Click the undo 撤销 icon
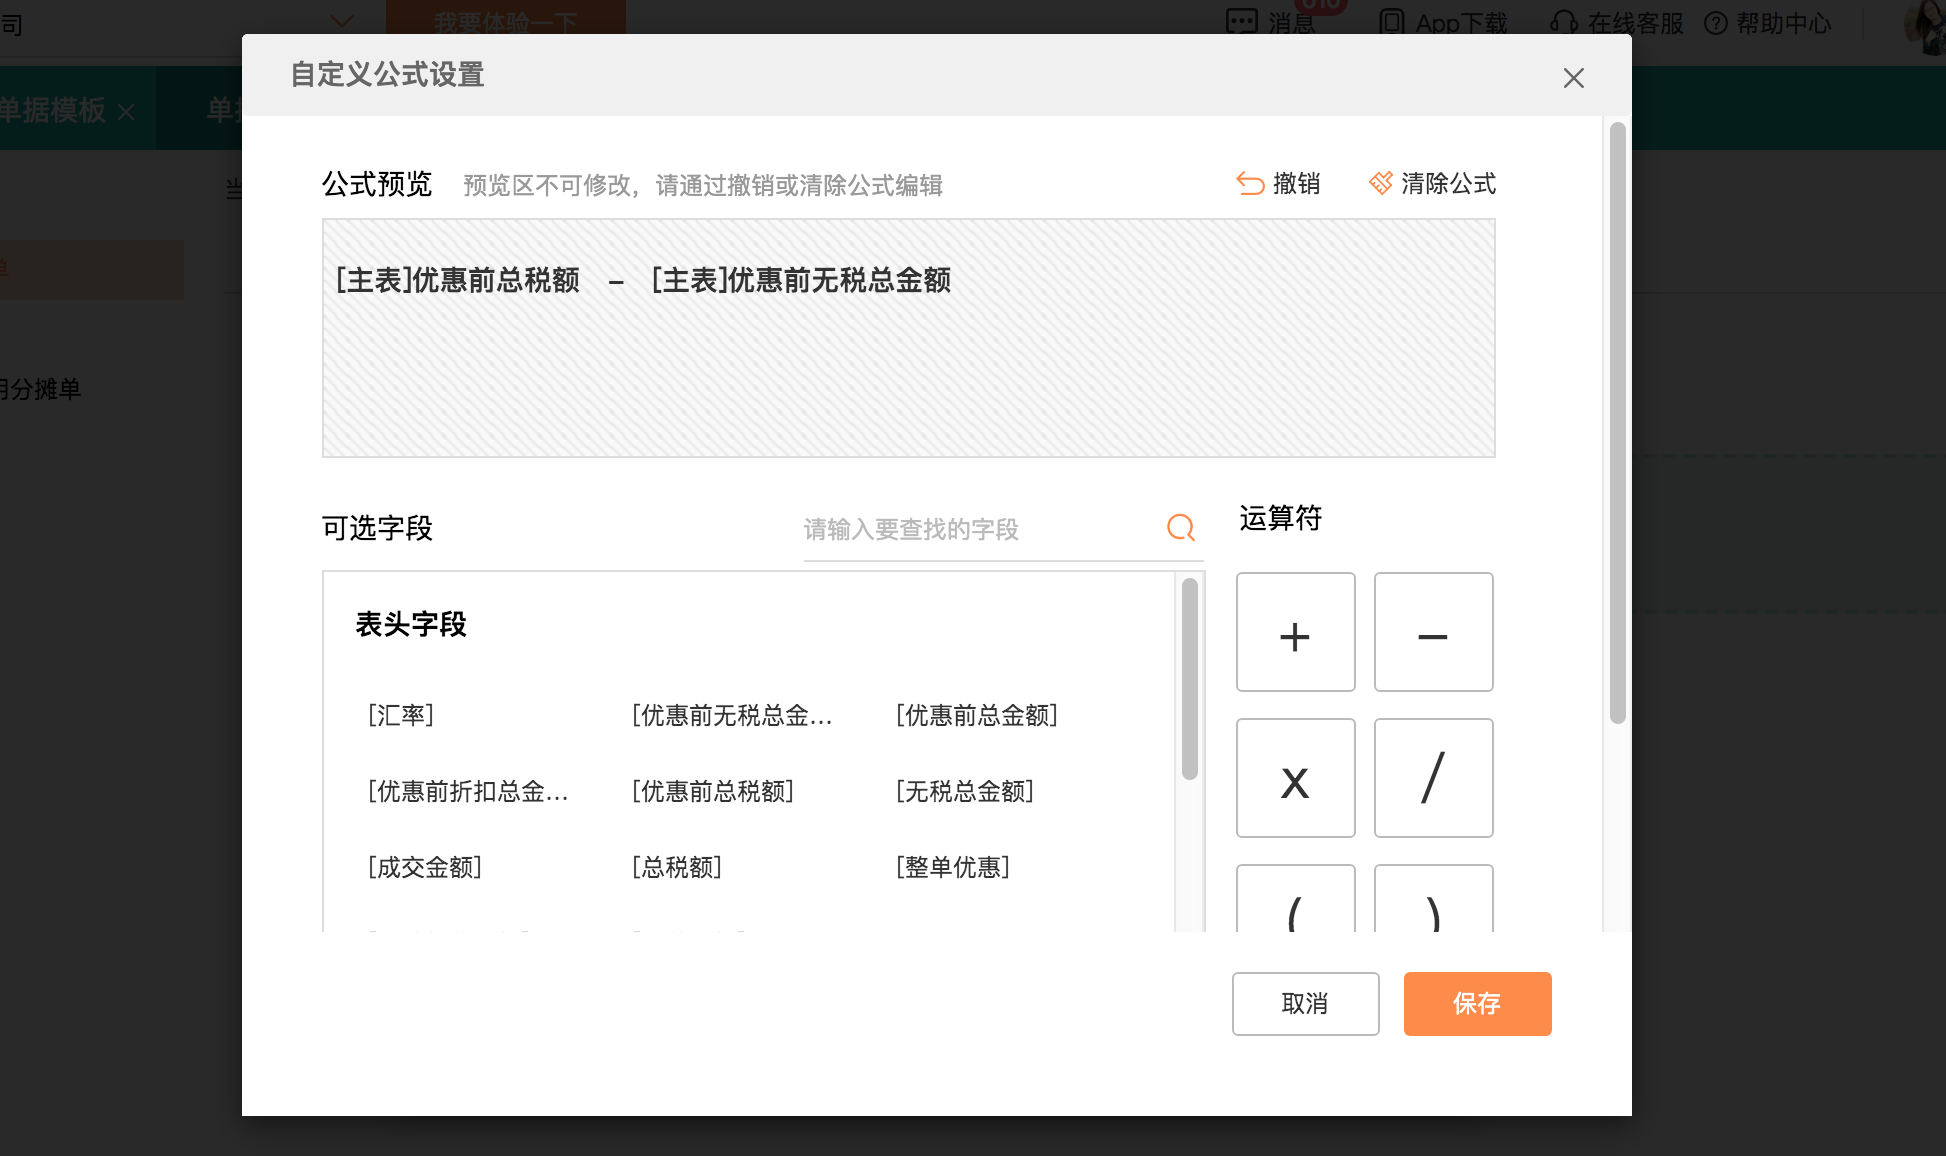This screenshot has width=1946, height=1156. click(1248, 183)
